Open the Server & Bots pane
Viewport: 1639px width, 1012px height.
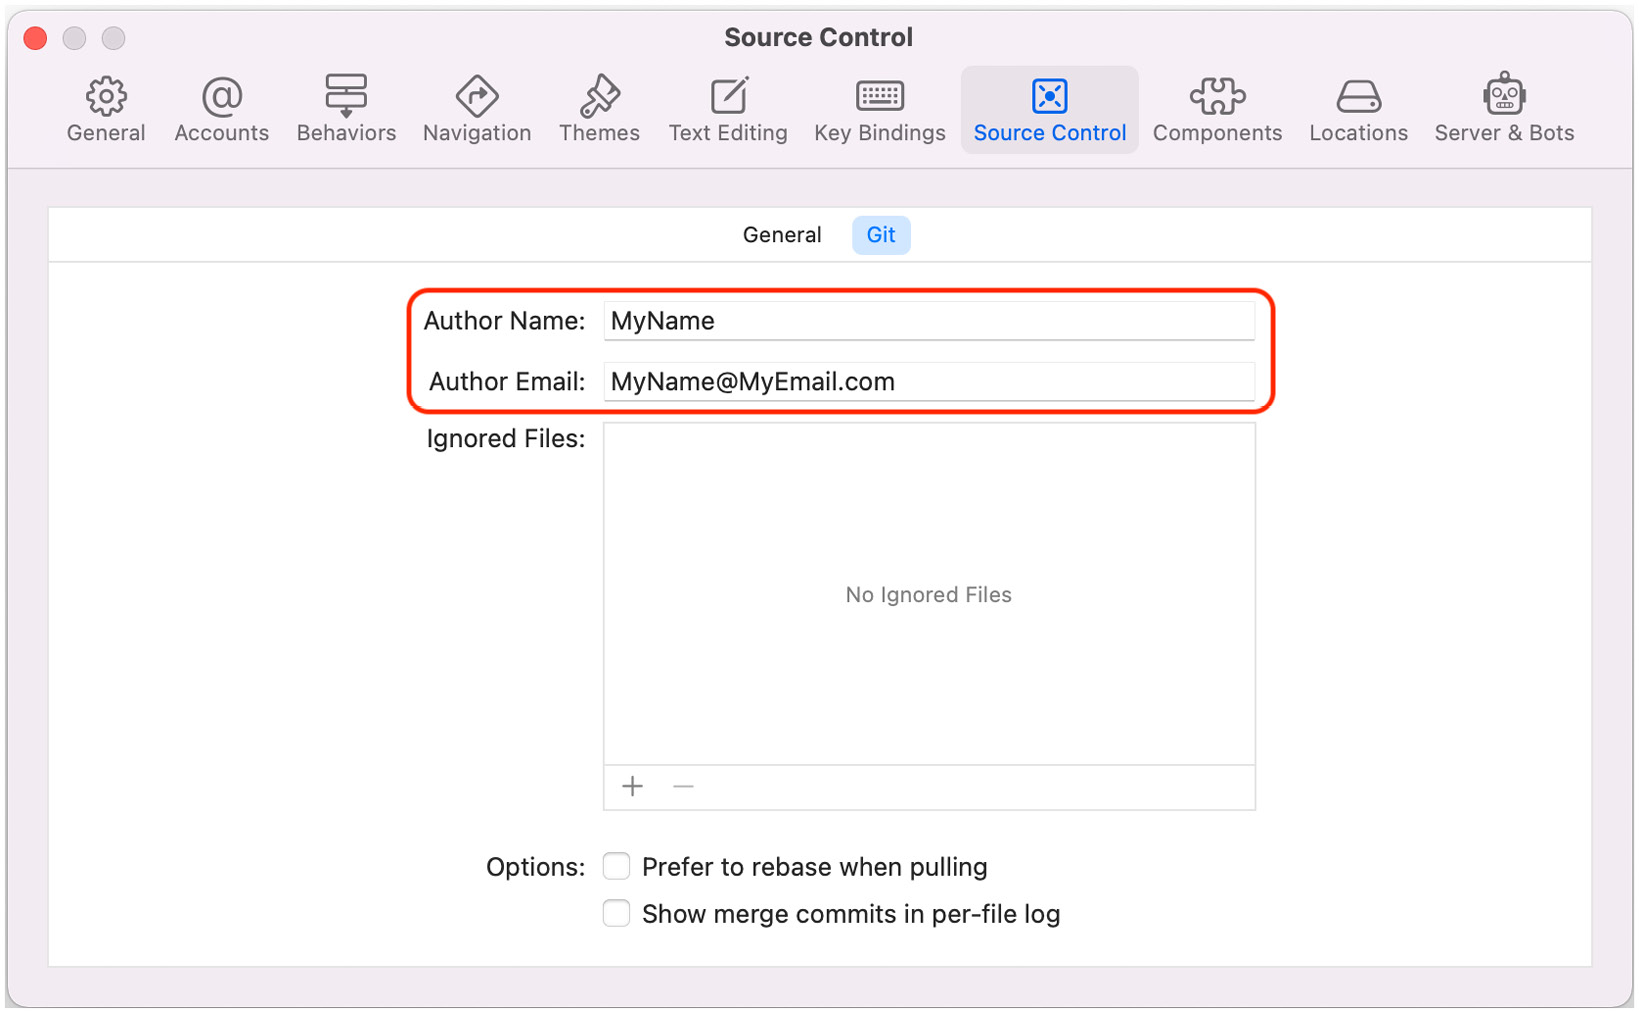[x=1503, y=108]
